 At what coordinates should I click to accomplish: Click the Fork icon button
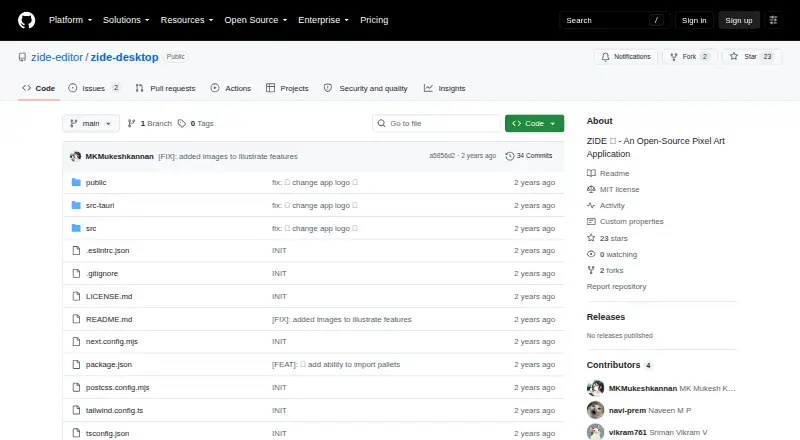point(673,57)
